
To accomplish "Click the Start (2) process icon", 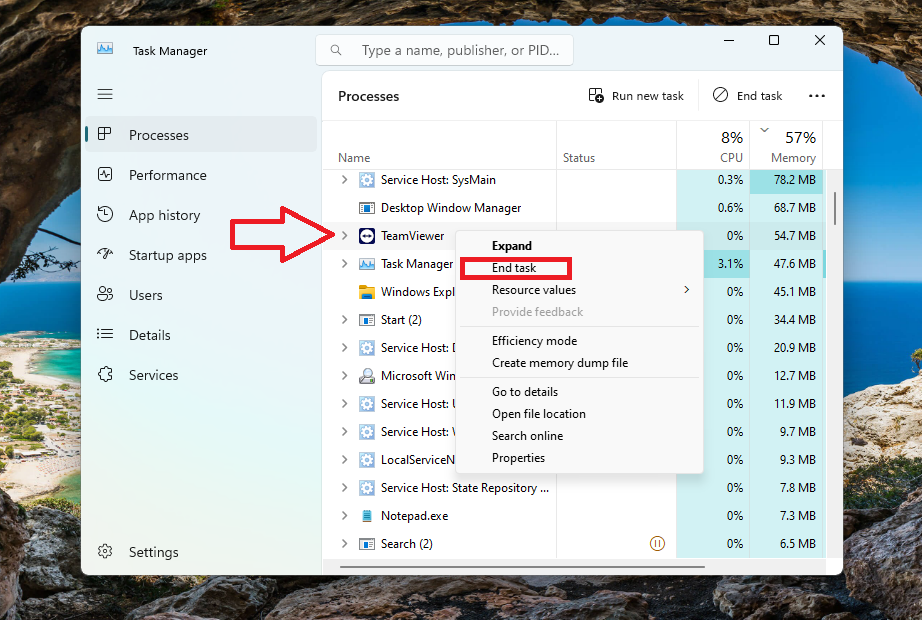I will [366, 320].
